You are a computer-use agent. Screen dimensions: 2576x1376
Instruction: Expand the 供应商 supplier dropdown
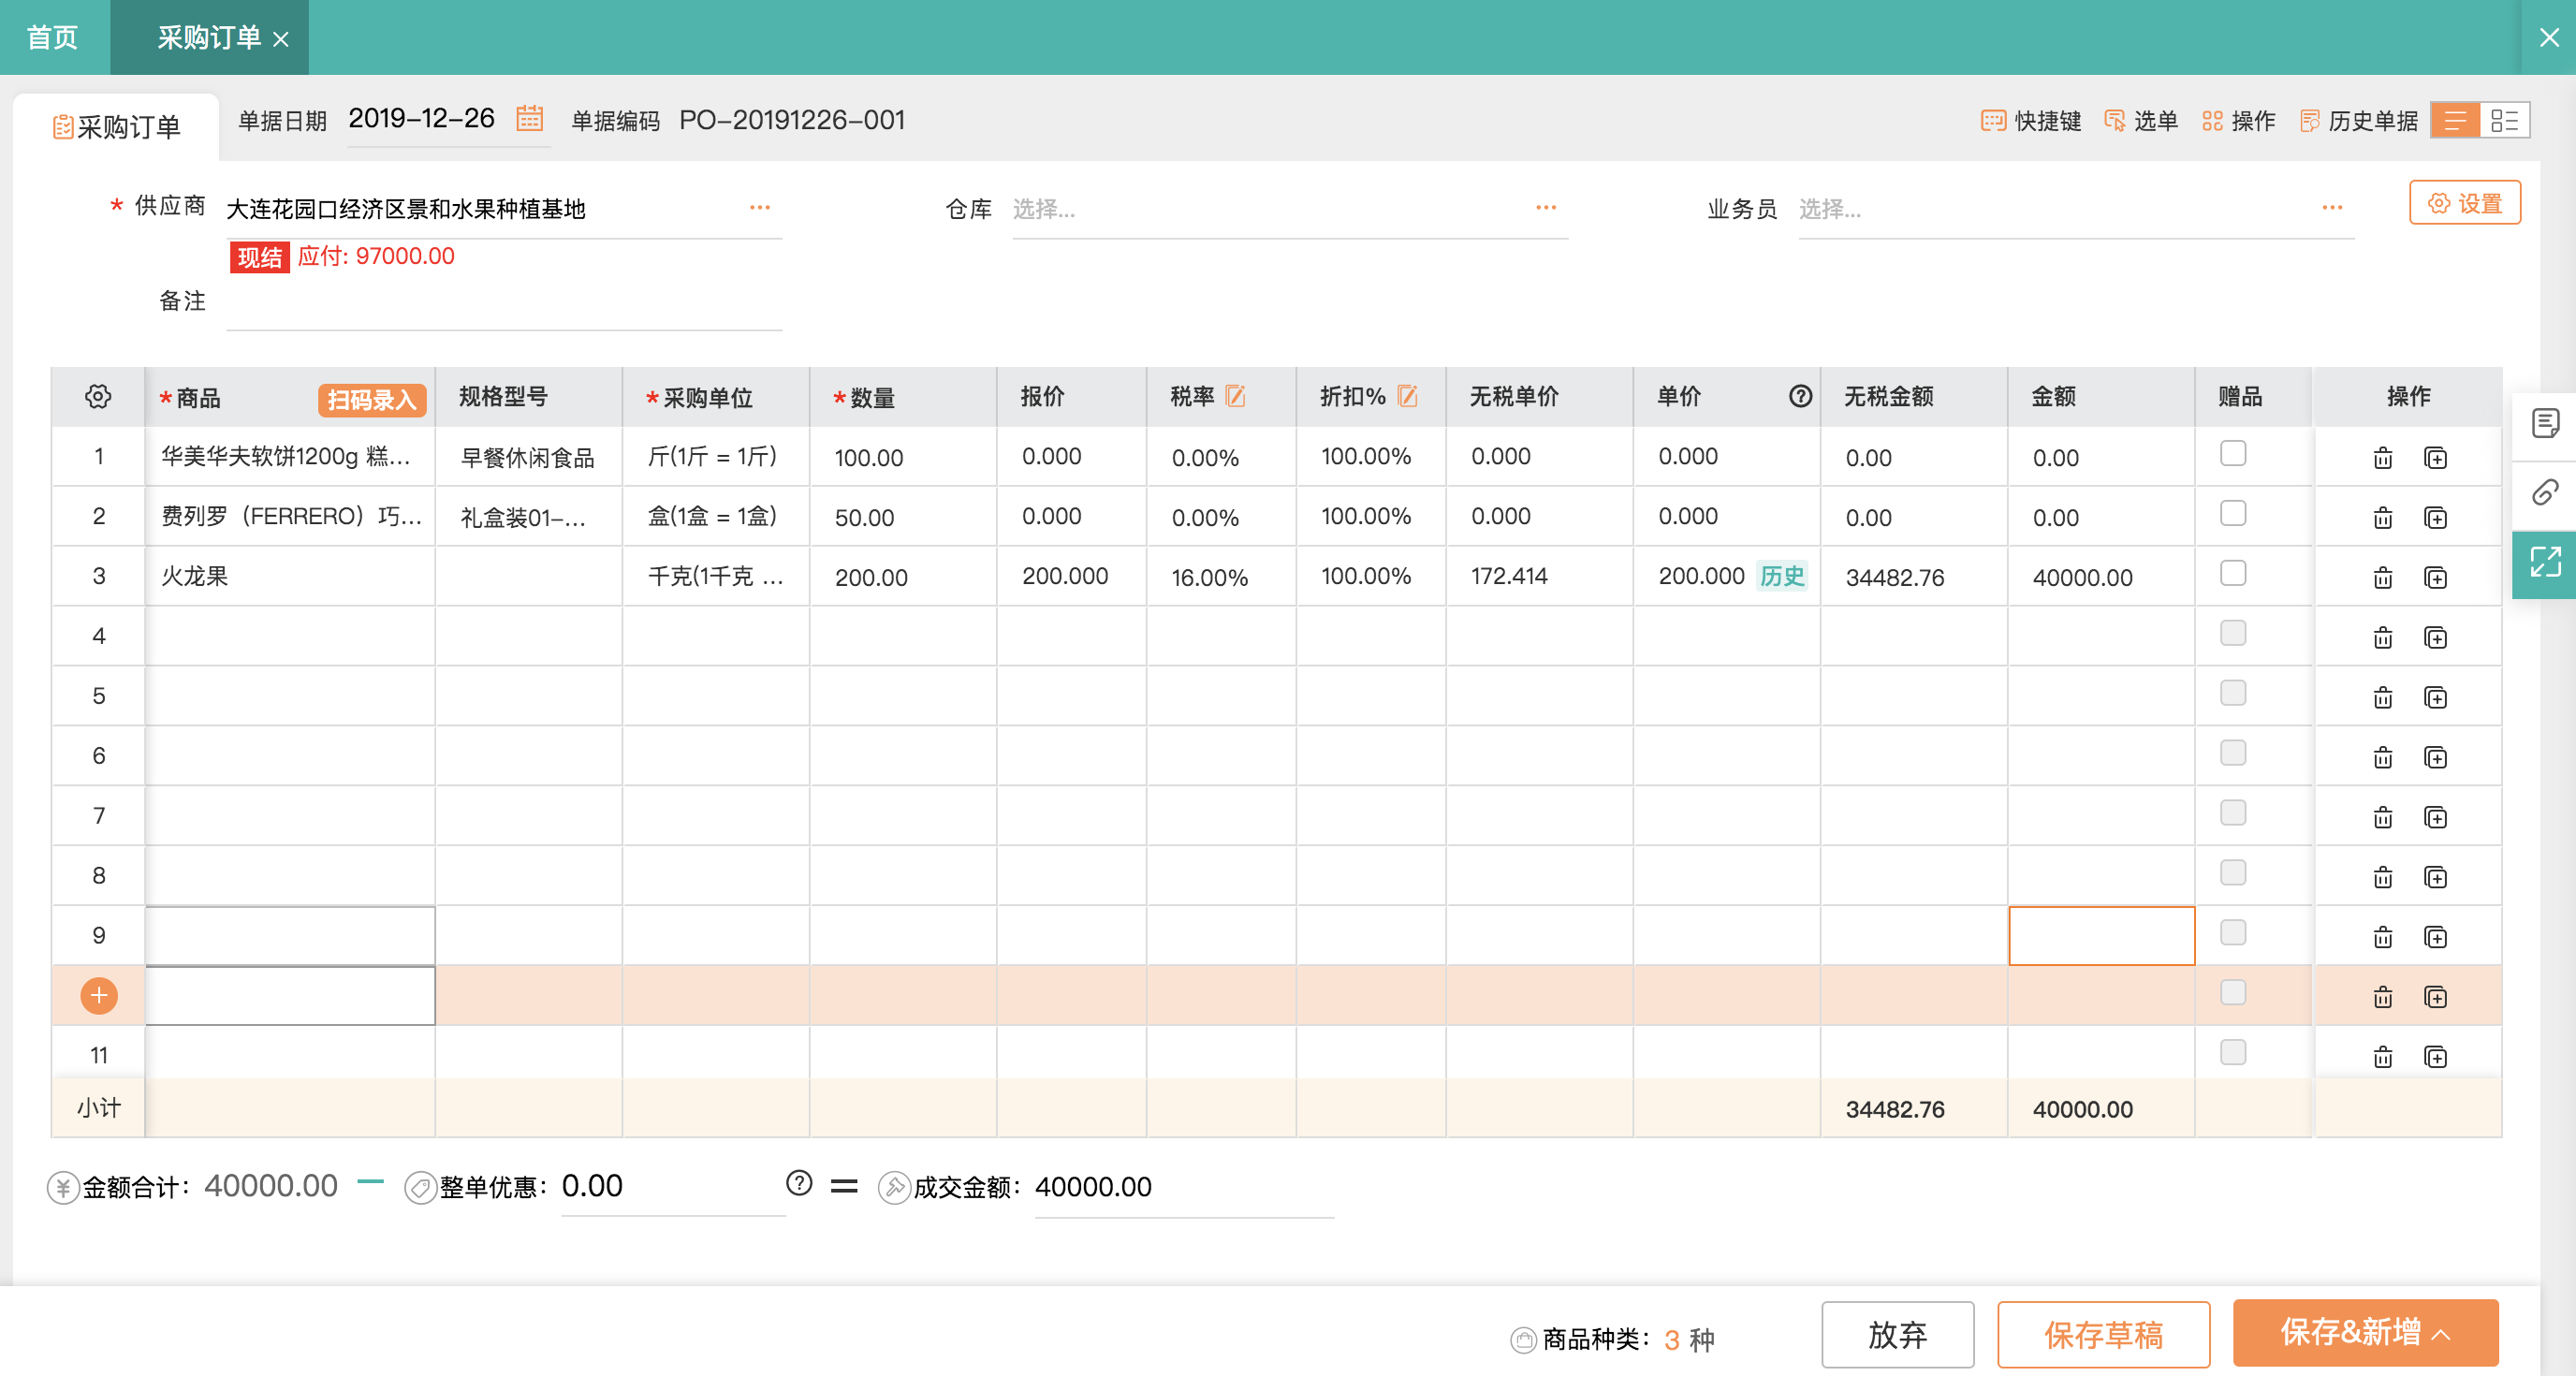point(760,210)
